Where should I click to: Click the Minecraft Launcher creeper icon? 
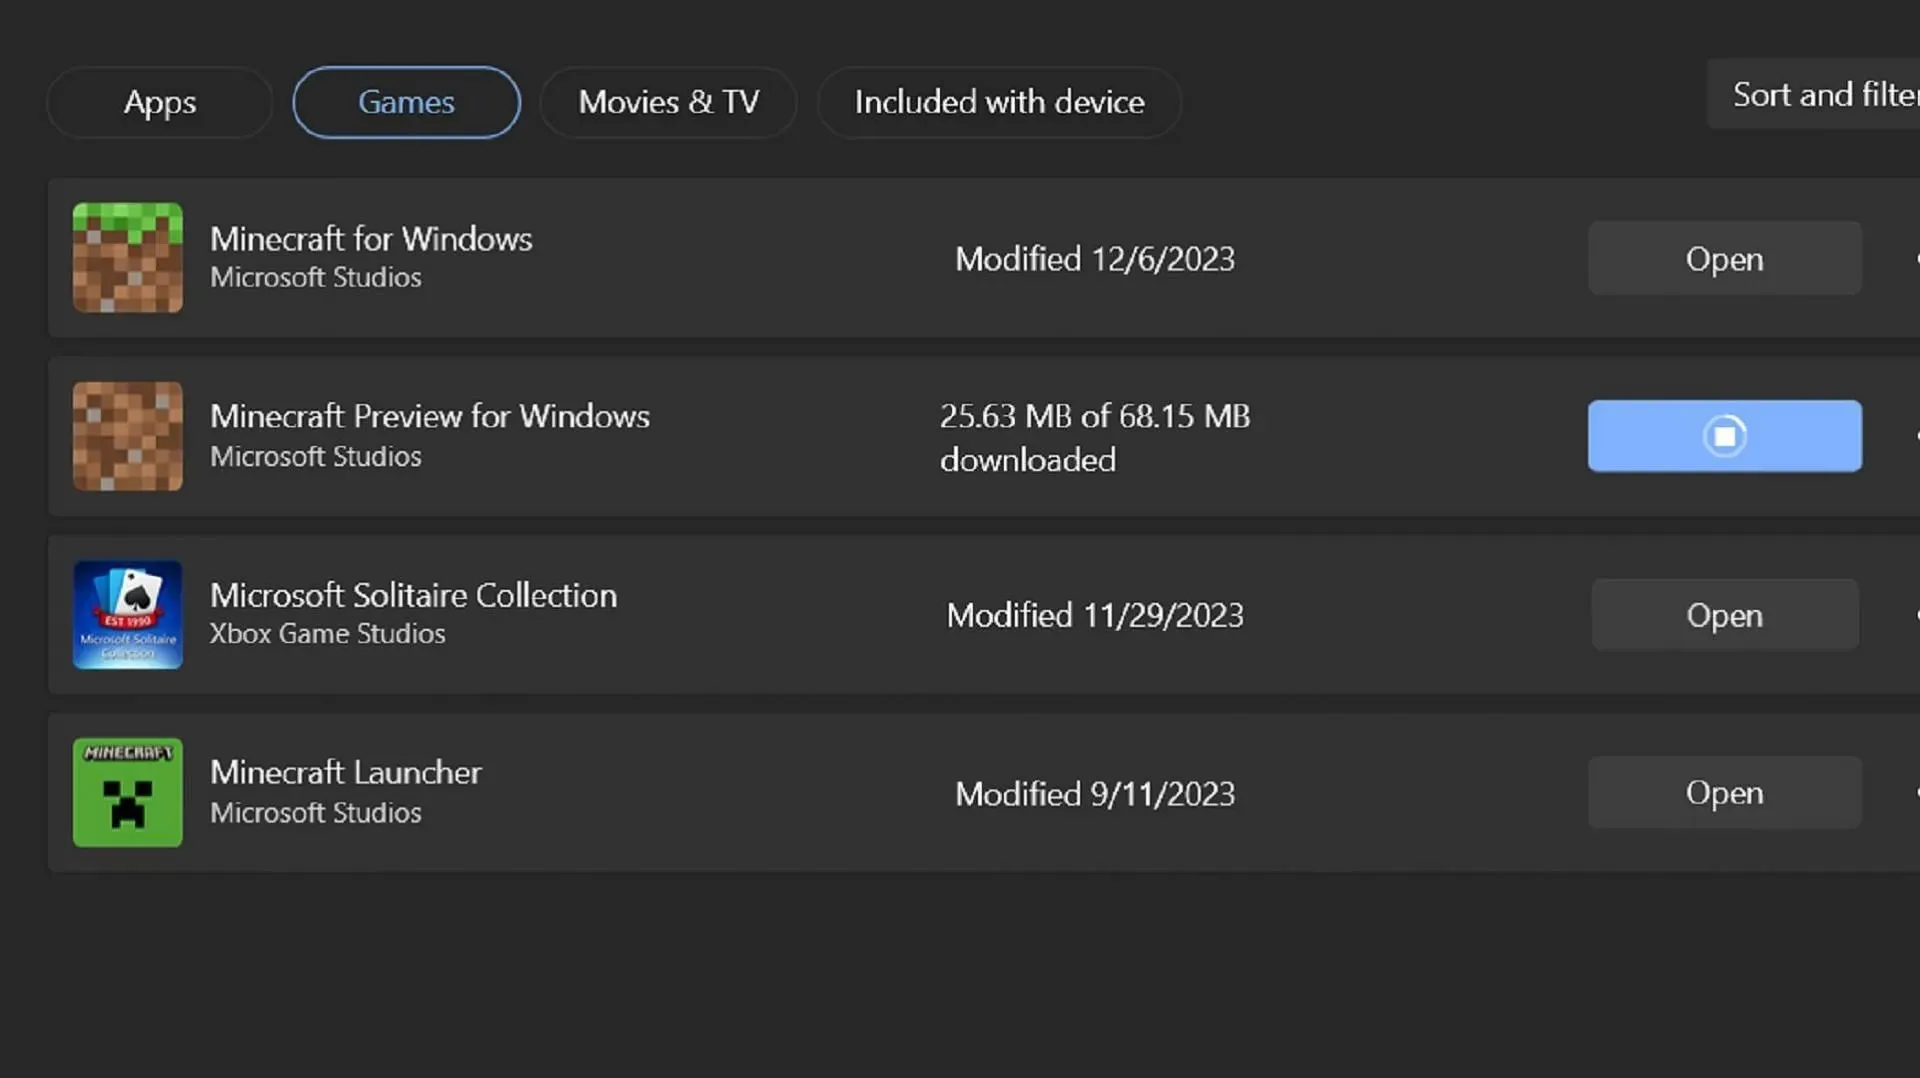click(x=128, y=792)
